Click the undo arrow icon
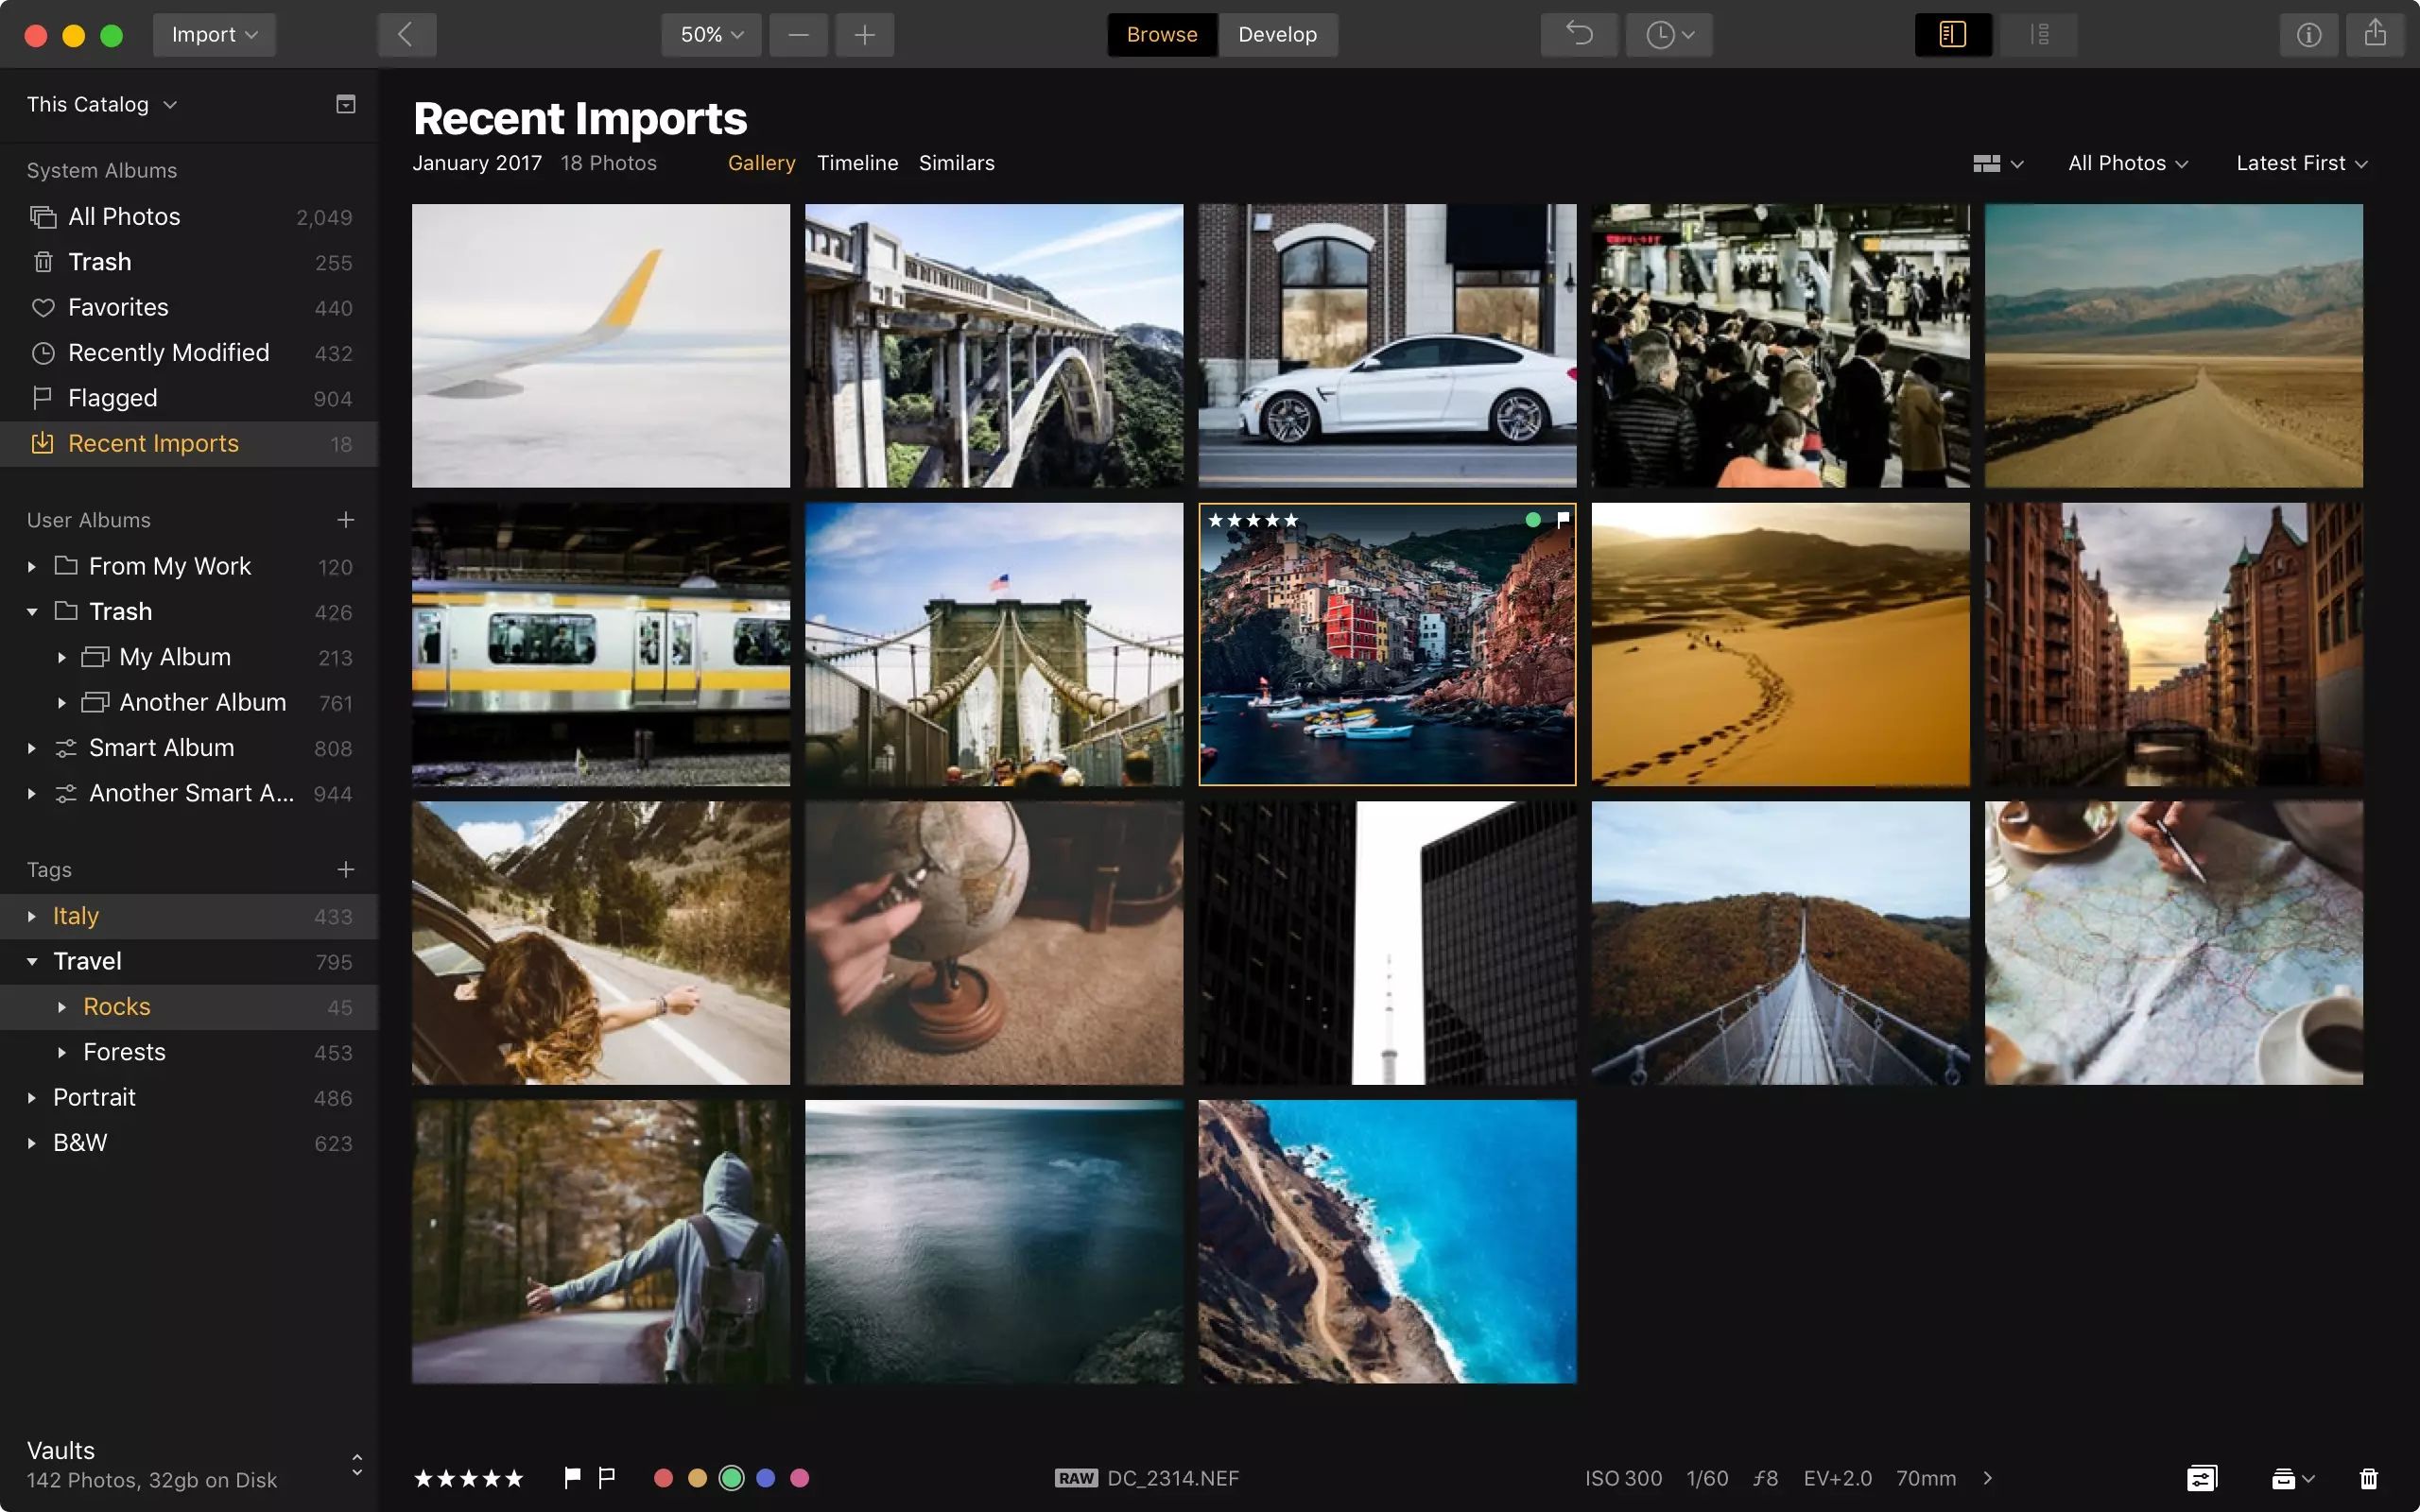 pos(1577,33)
